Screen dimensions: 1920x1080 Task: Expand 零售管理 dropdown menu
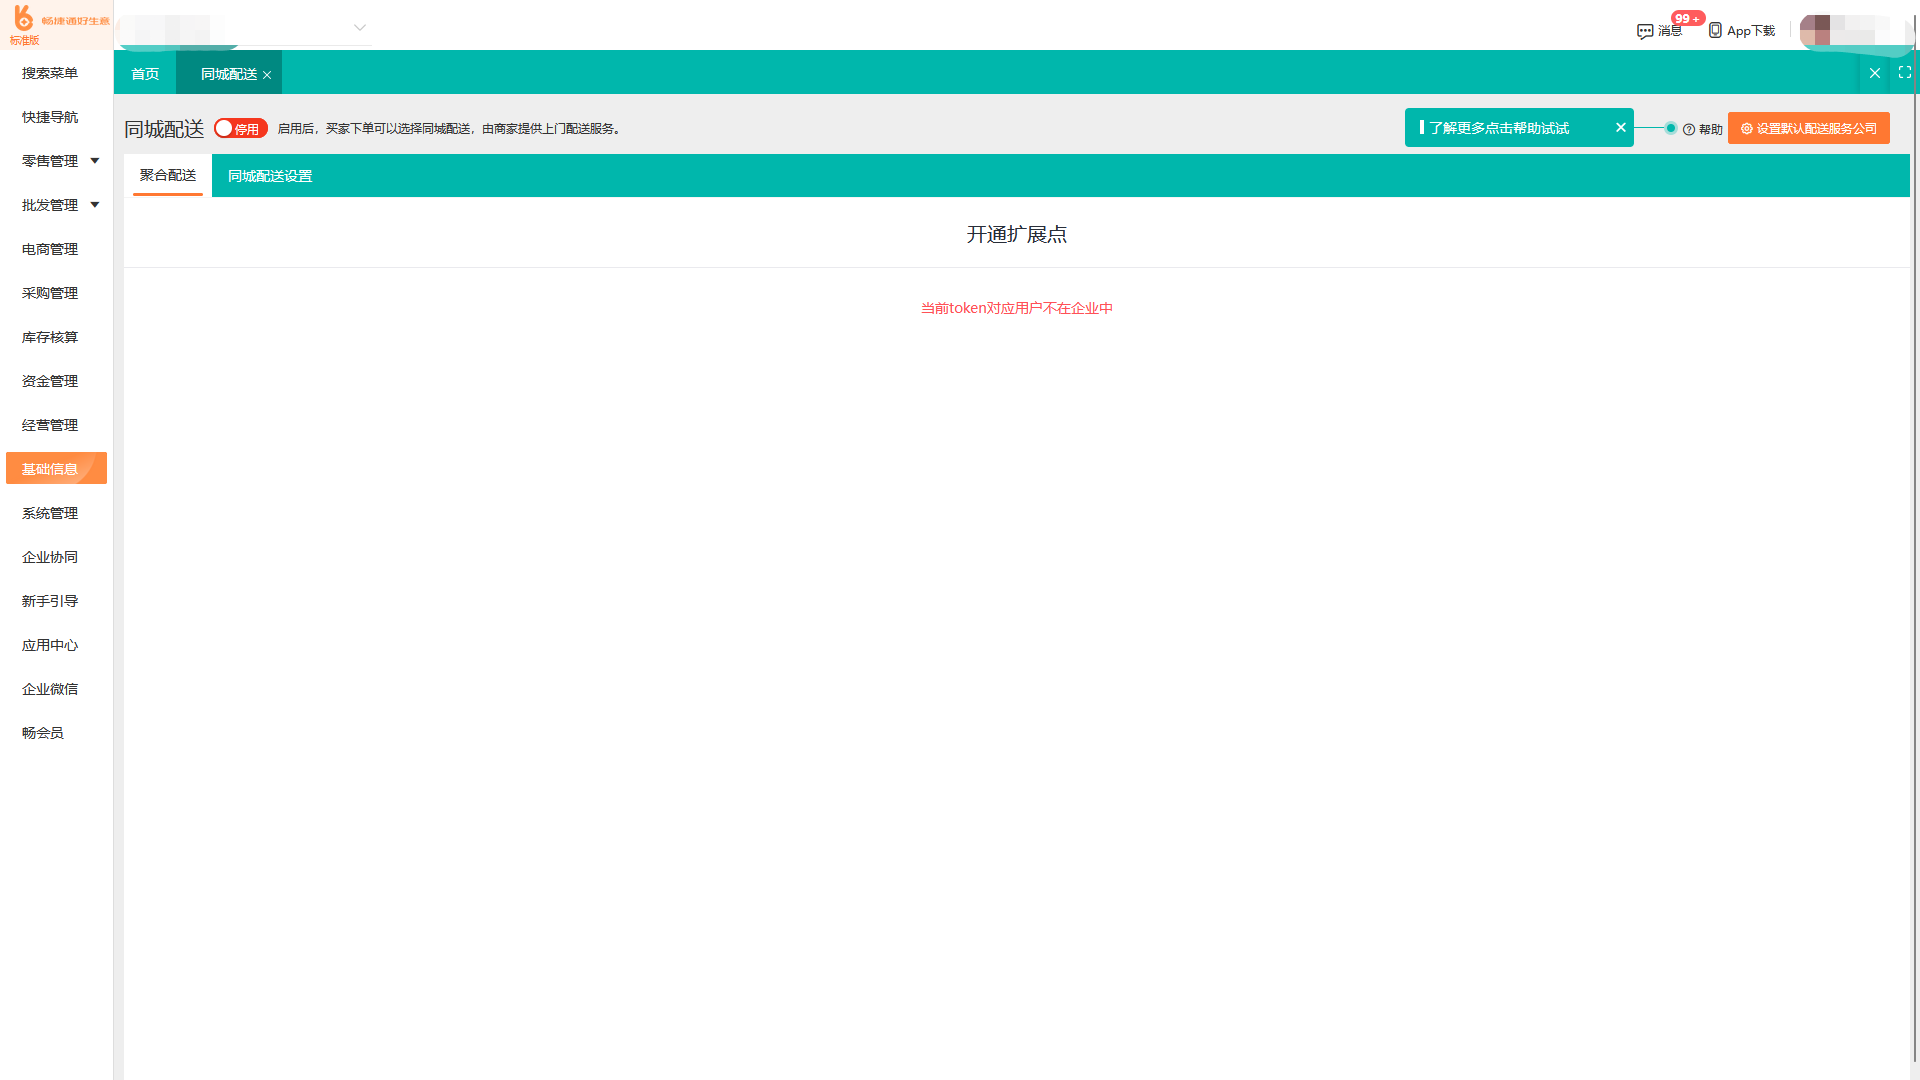[x=59, y=161]
